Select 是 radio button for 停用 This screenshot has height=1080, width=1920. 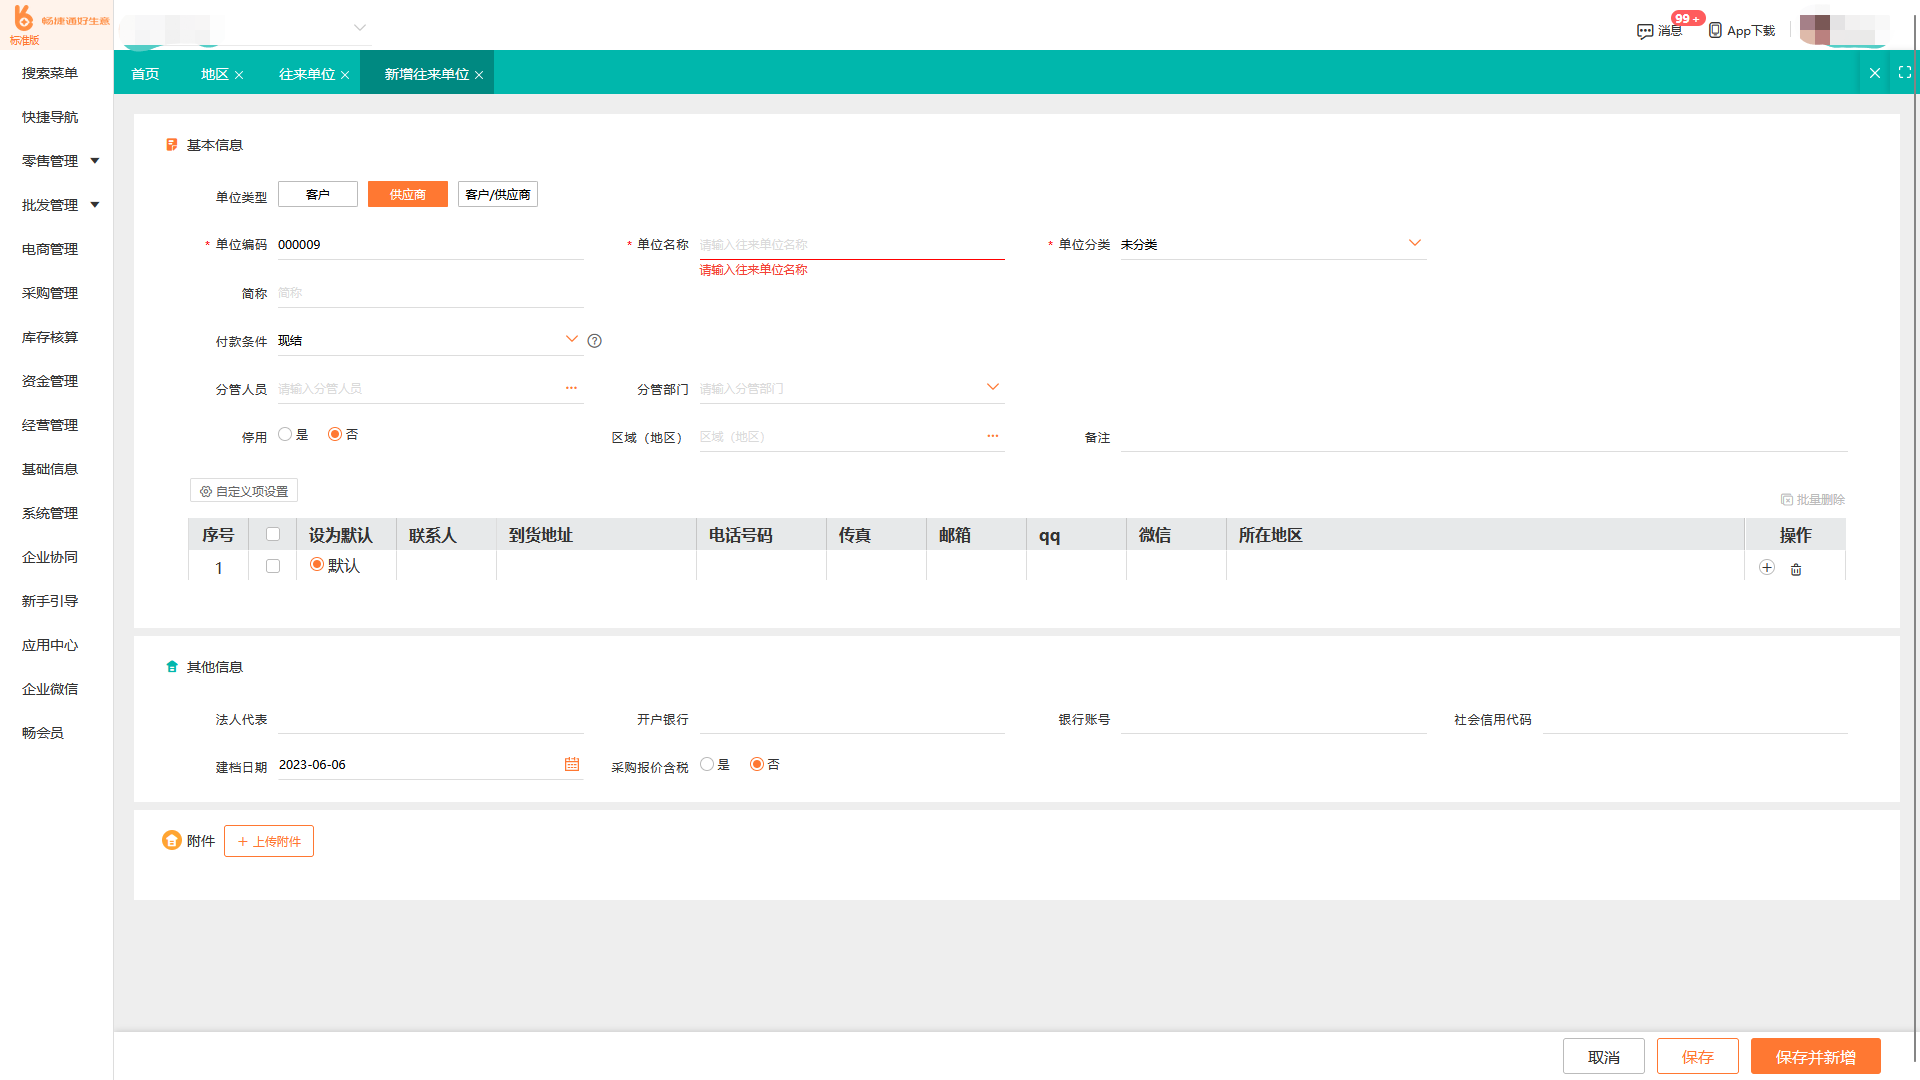click(x=285, y=434)
